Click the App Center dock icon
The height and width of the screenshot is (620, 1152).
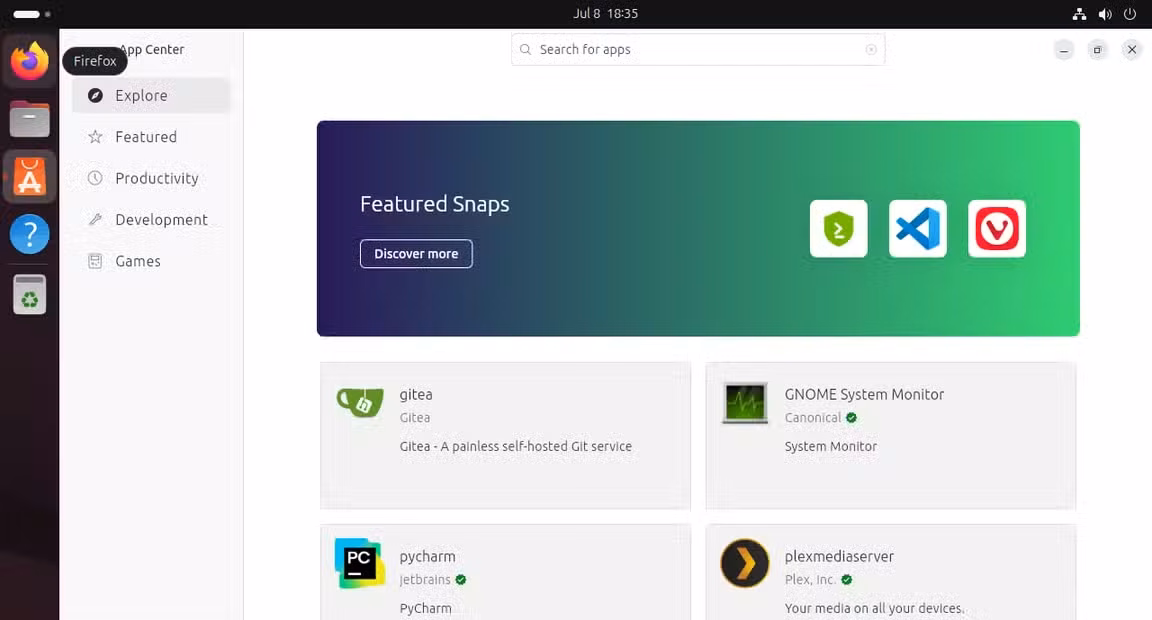[29, 177]
